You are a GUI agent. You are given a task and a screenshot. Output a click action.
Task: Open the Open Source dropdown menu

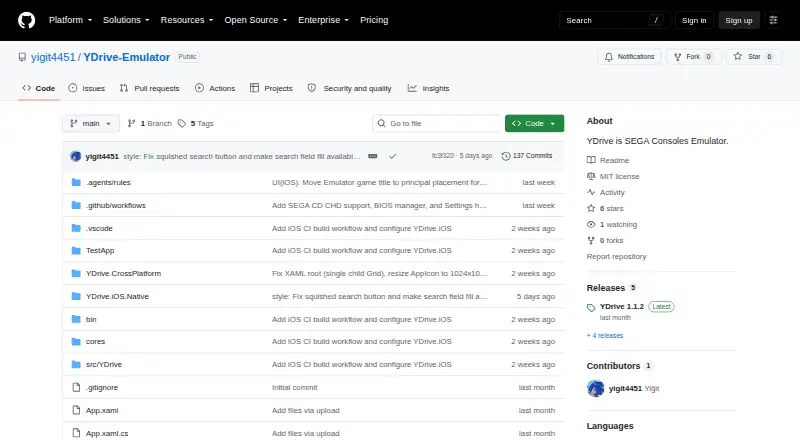(x=256, y=20)
